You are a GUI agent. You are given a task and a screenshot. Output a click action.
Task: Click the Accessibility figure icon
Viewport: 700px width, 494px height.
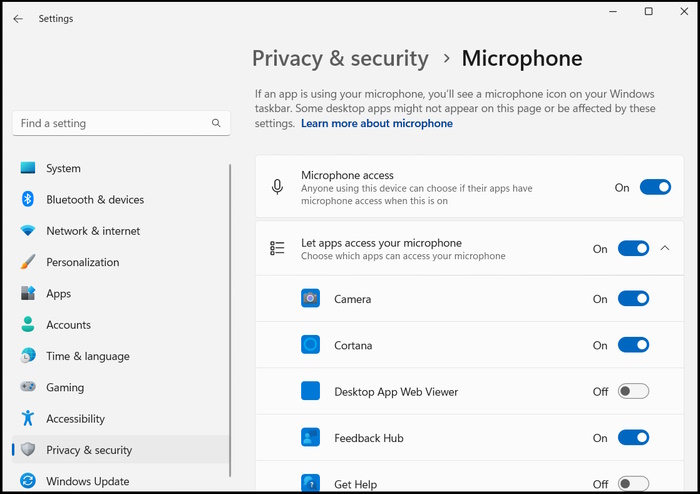pyautogui.click(x=28, y=418)
